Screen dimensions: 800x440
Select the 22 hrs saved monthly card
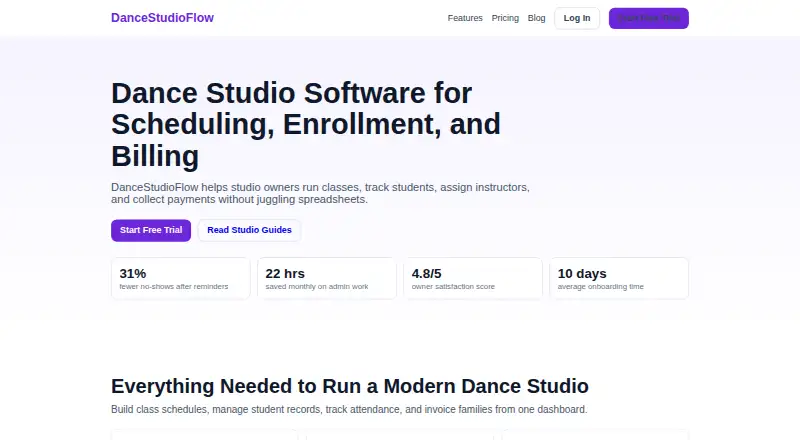click(327, 278)
